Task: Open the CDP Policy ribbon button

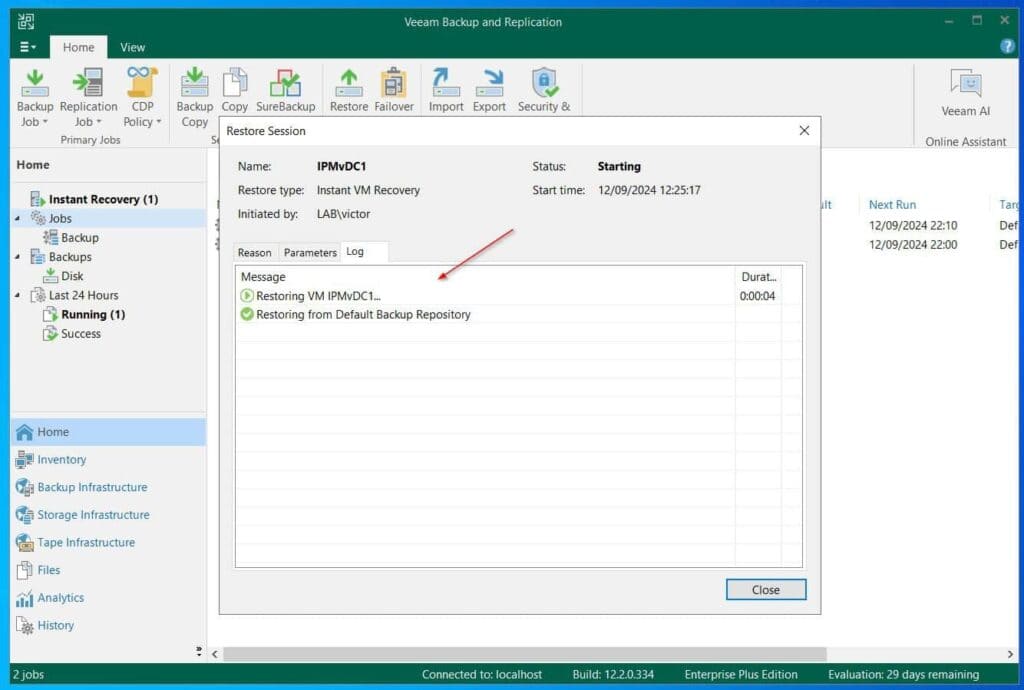Action: click(x=142, y=98)
